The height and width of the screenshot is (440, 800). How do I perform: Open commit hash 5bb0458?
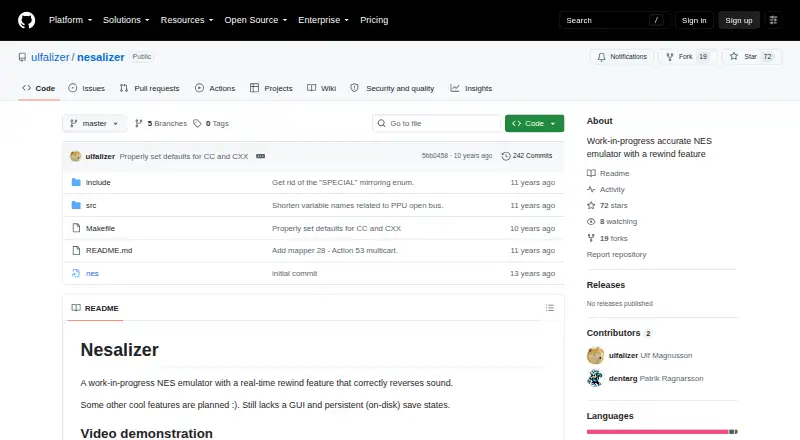point(435,156)
